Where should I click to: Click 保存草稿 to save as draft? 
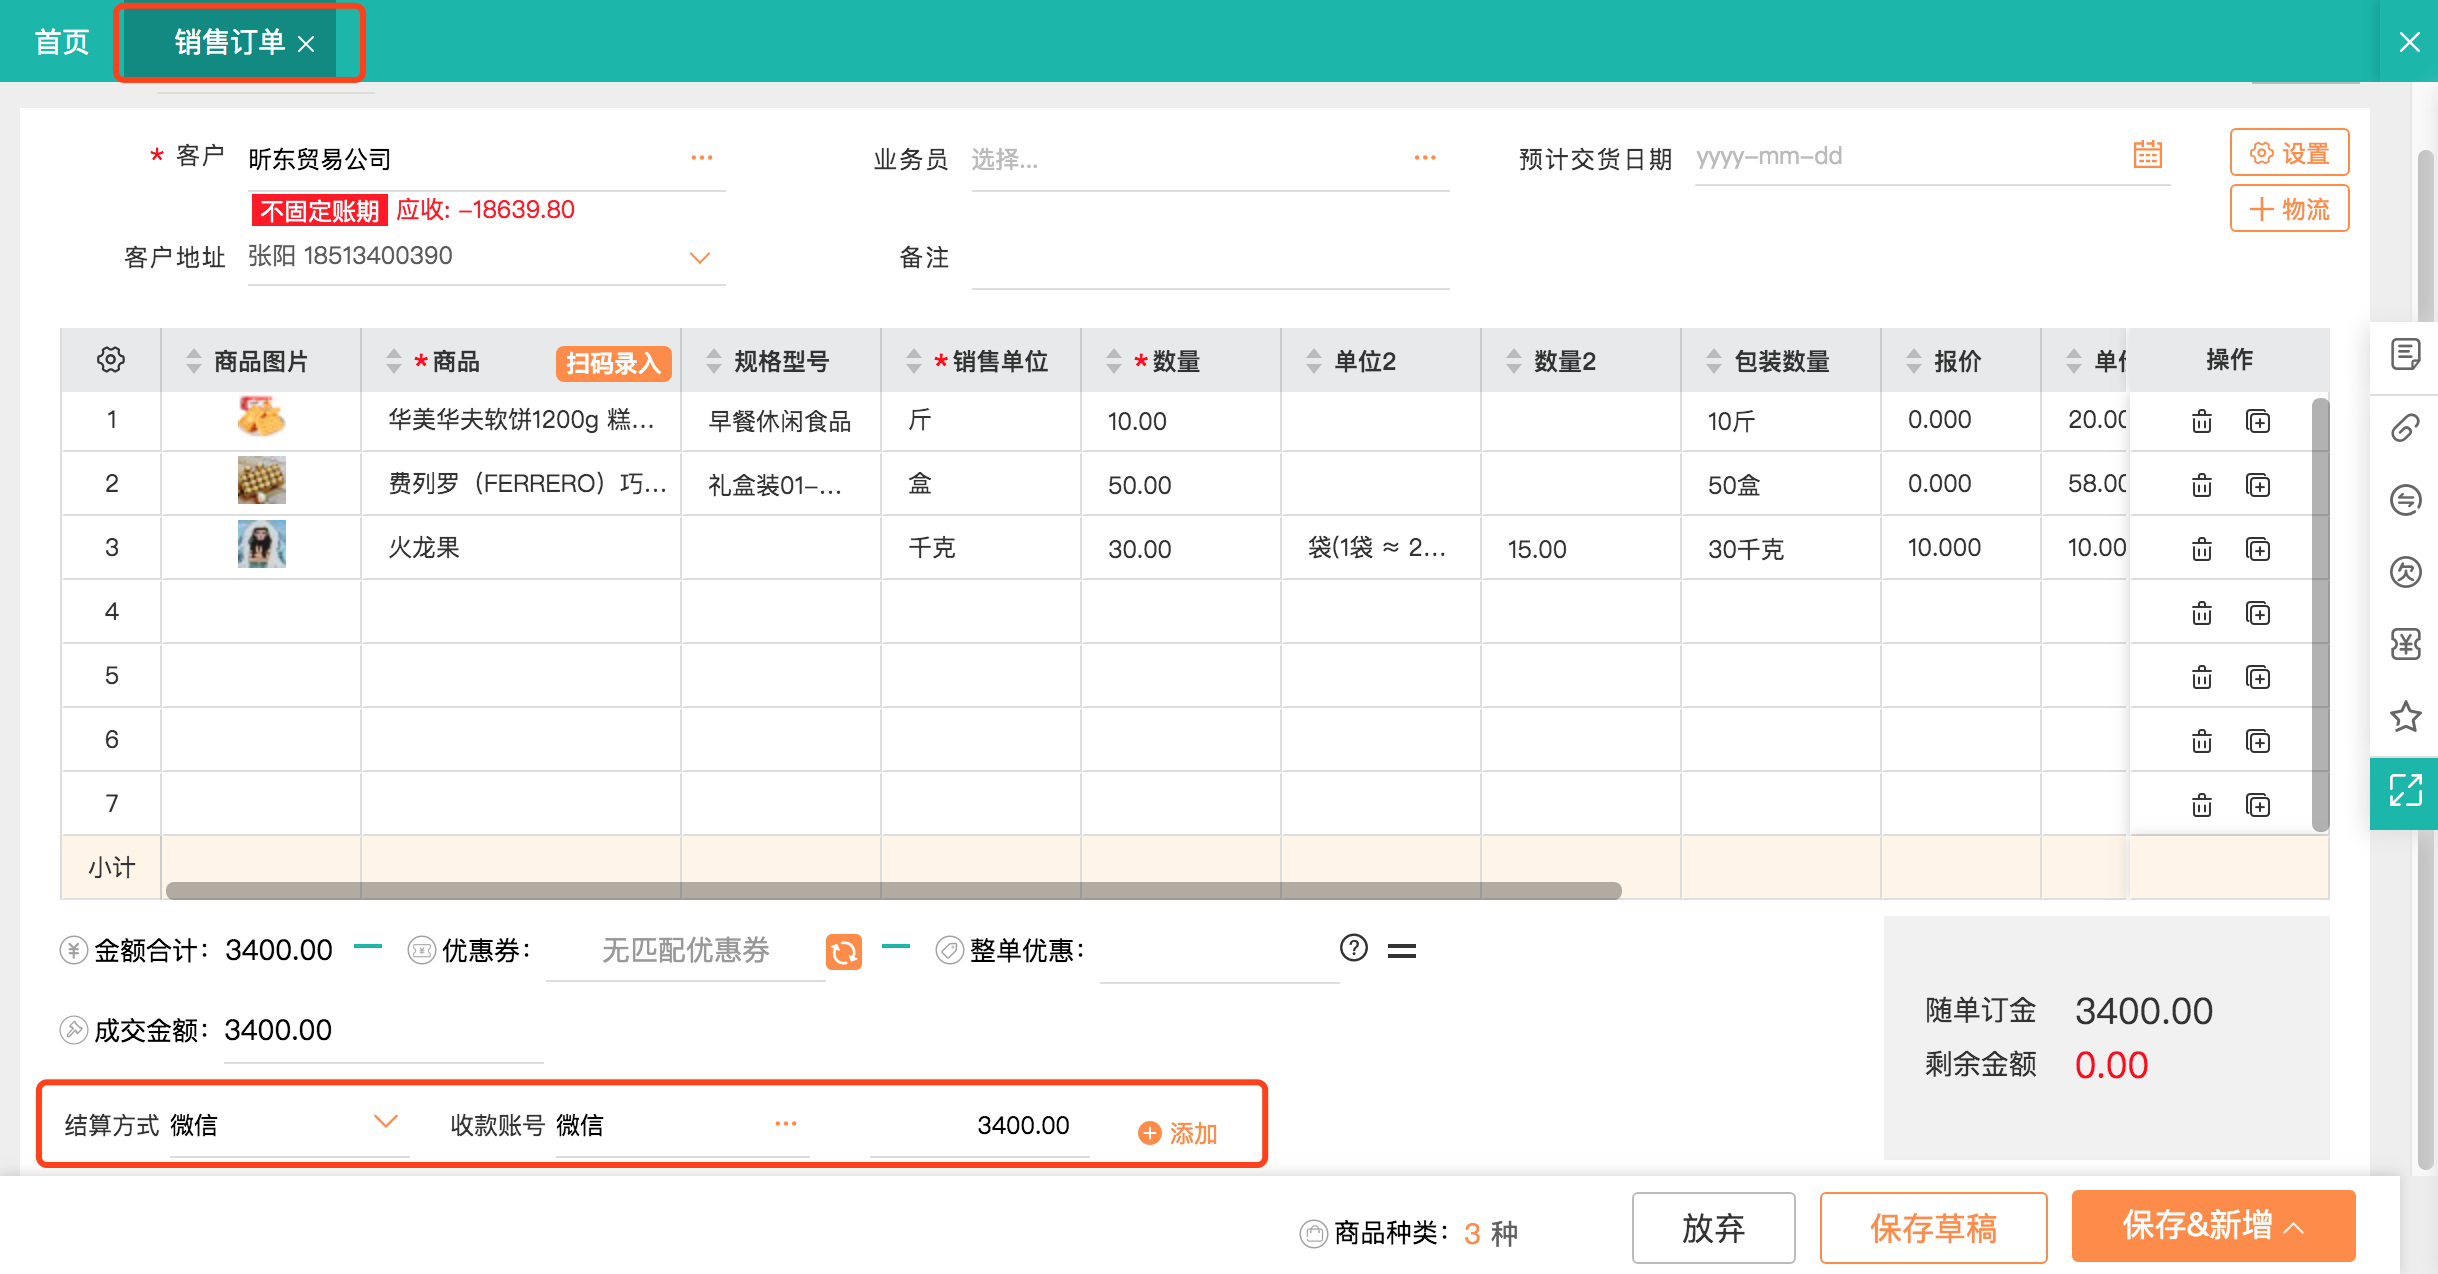(1933, 1226)
